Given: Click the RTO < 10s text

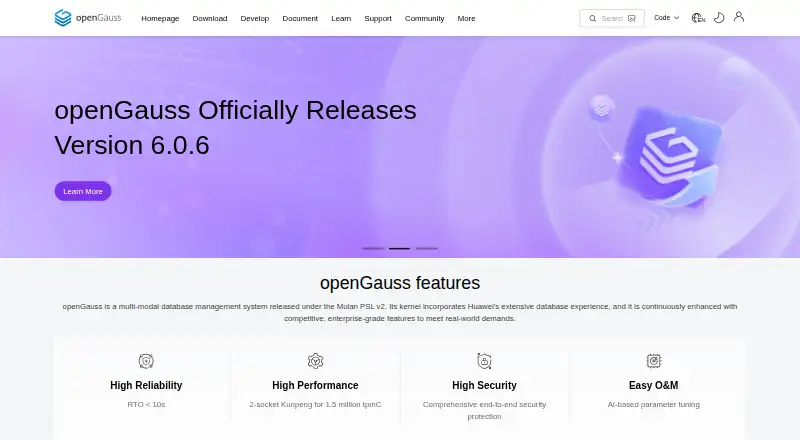Looking at the screenshot, I should coord(146,404).
